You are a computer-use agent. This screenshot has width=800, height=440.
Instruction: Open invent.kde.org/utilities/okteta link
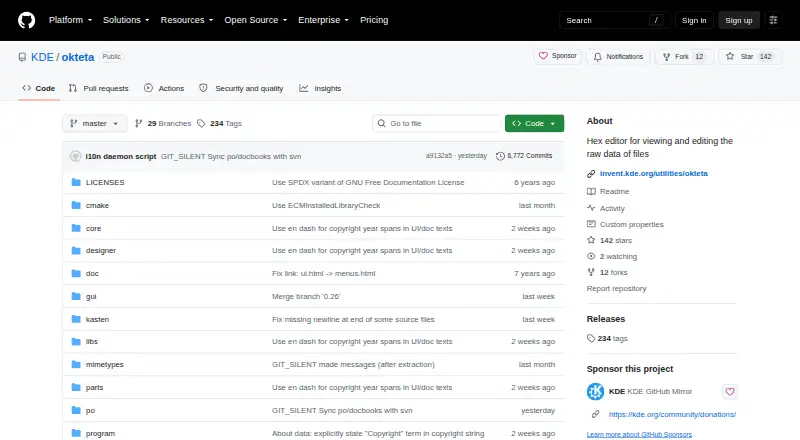654,174
